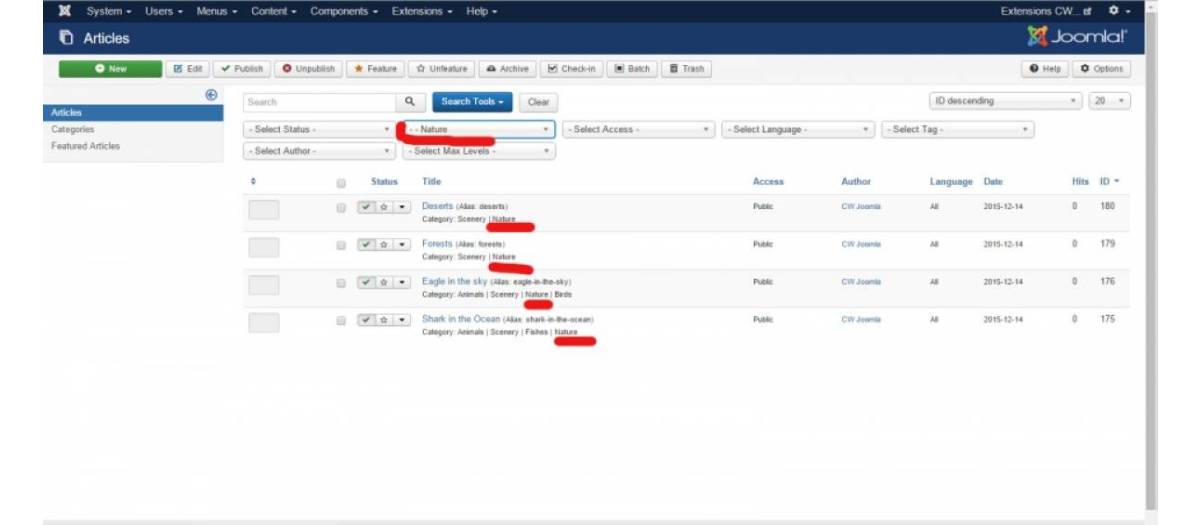Viewport: 1200px width, 525px height.
Task: Click the Archive toolbar button
Action: [506, 69]
